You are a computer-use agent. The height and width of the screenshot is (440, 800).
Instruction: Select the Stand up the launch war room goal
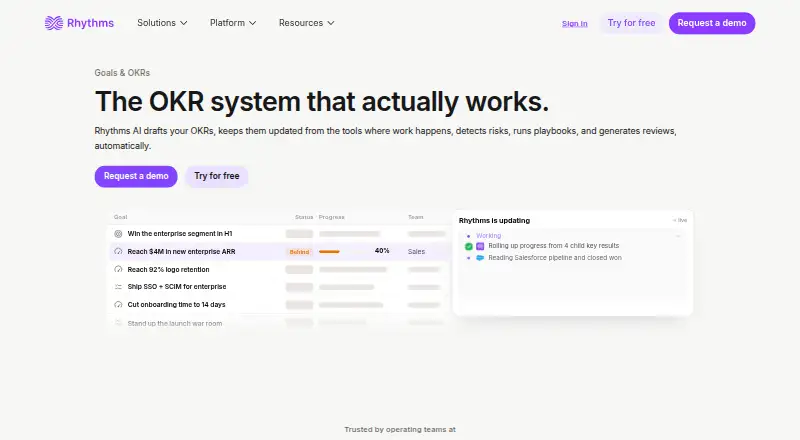click(x=174, y=324)
